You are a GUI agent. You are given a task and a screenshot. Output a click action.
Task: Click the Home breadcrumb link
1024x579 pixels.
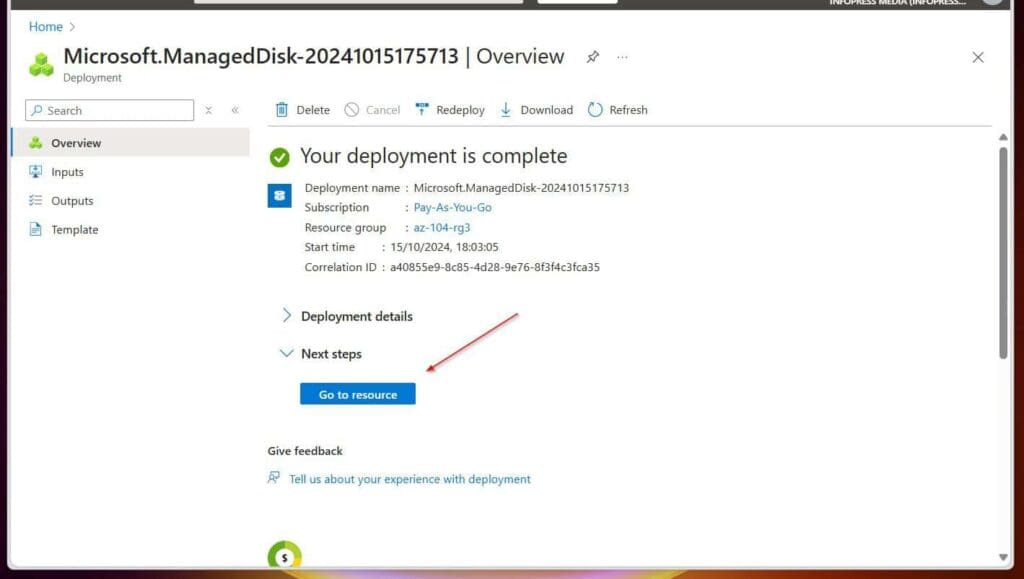click(46, 27)
